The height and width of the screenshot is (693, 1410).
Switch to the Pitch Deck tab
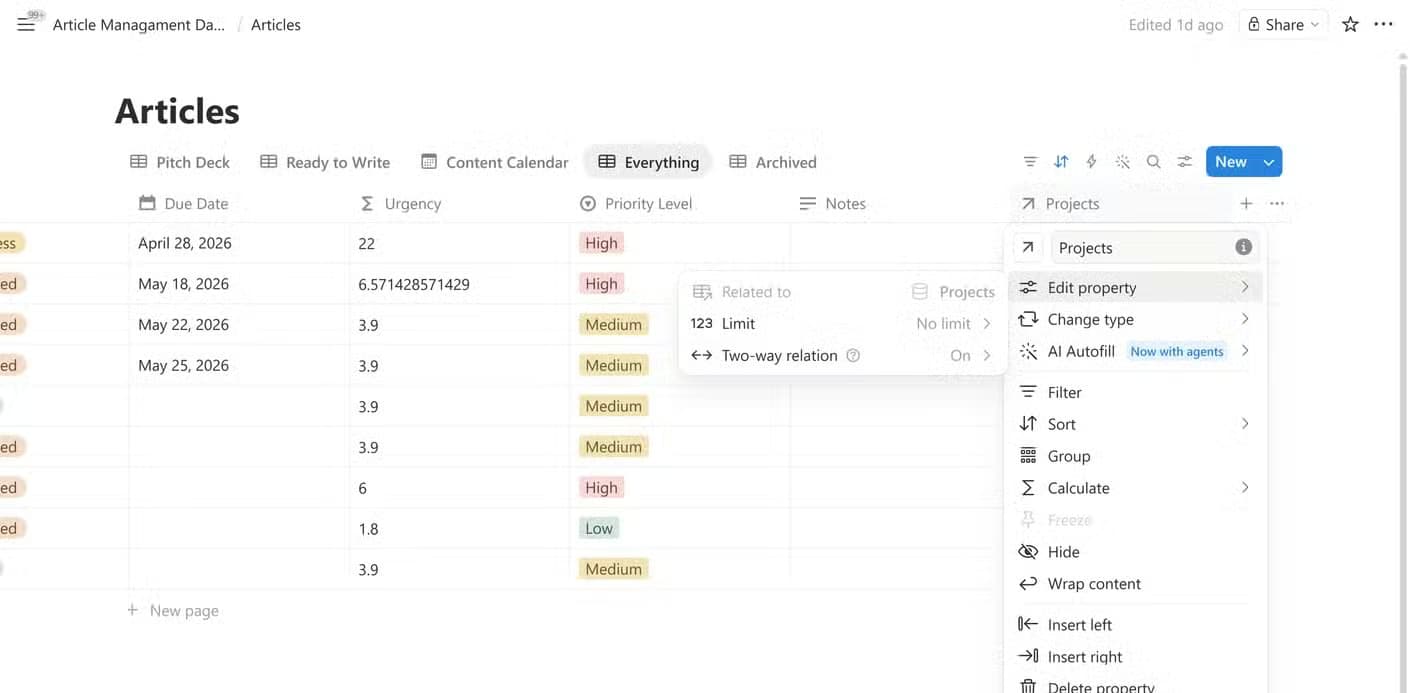point(180,162)
